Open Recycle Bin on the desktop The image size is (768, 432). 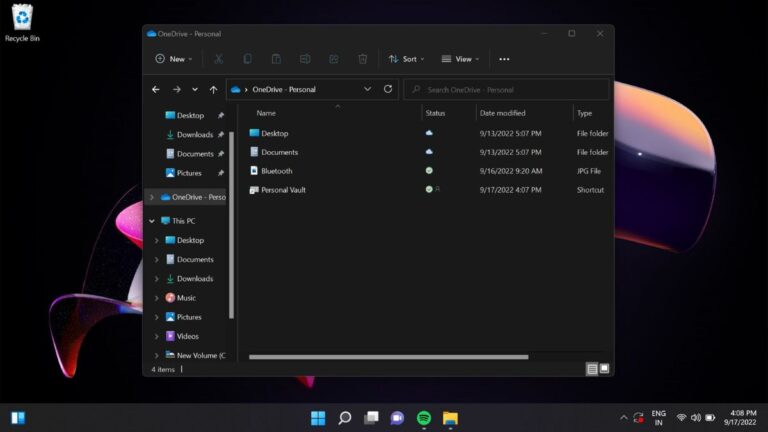pyautogui.click(x=22, y=23)
